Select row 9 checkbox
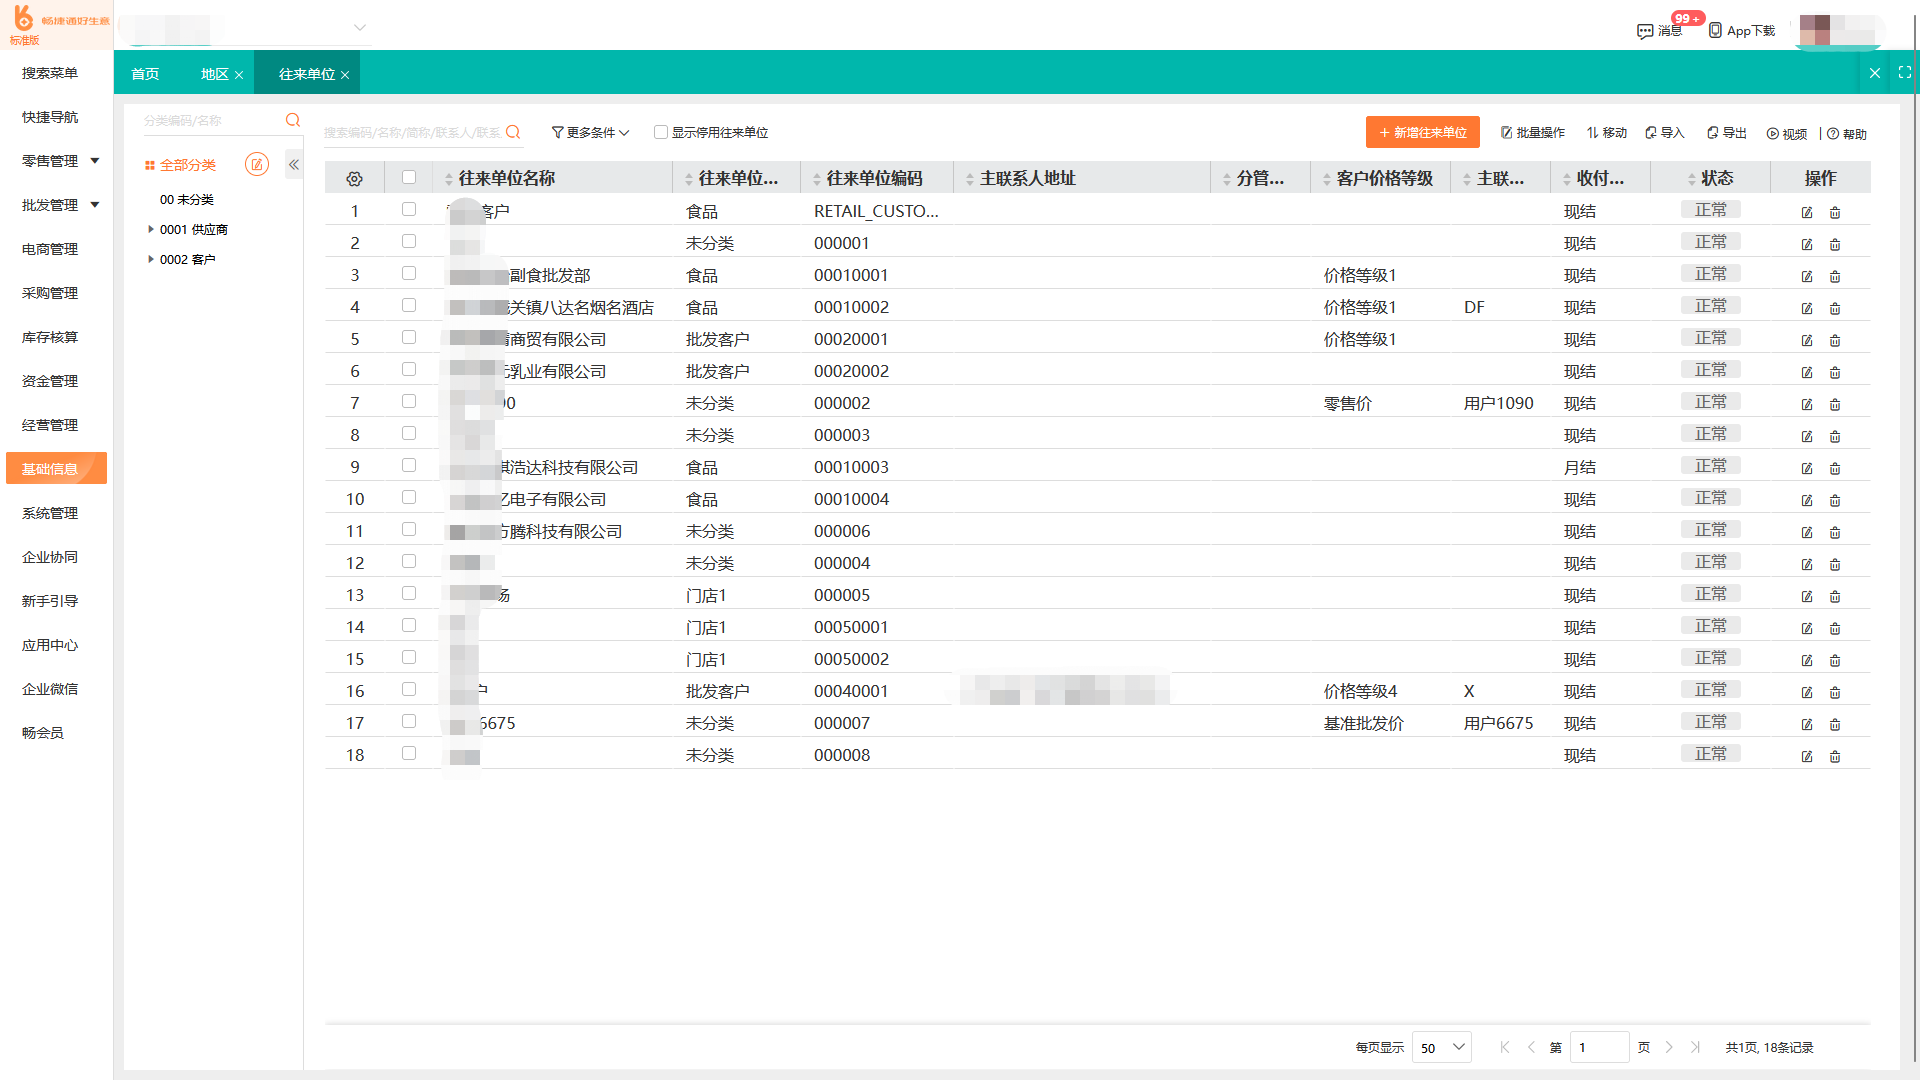The width and height of the screenshot is (1920, 1080). click(410, 465)
